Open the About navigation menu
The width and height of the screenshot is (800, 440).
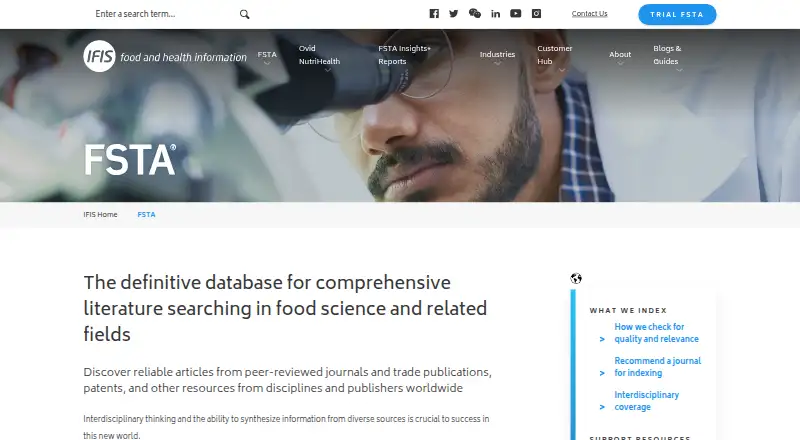(x=620, y=54)
